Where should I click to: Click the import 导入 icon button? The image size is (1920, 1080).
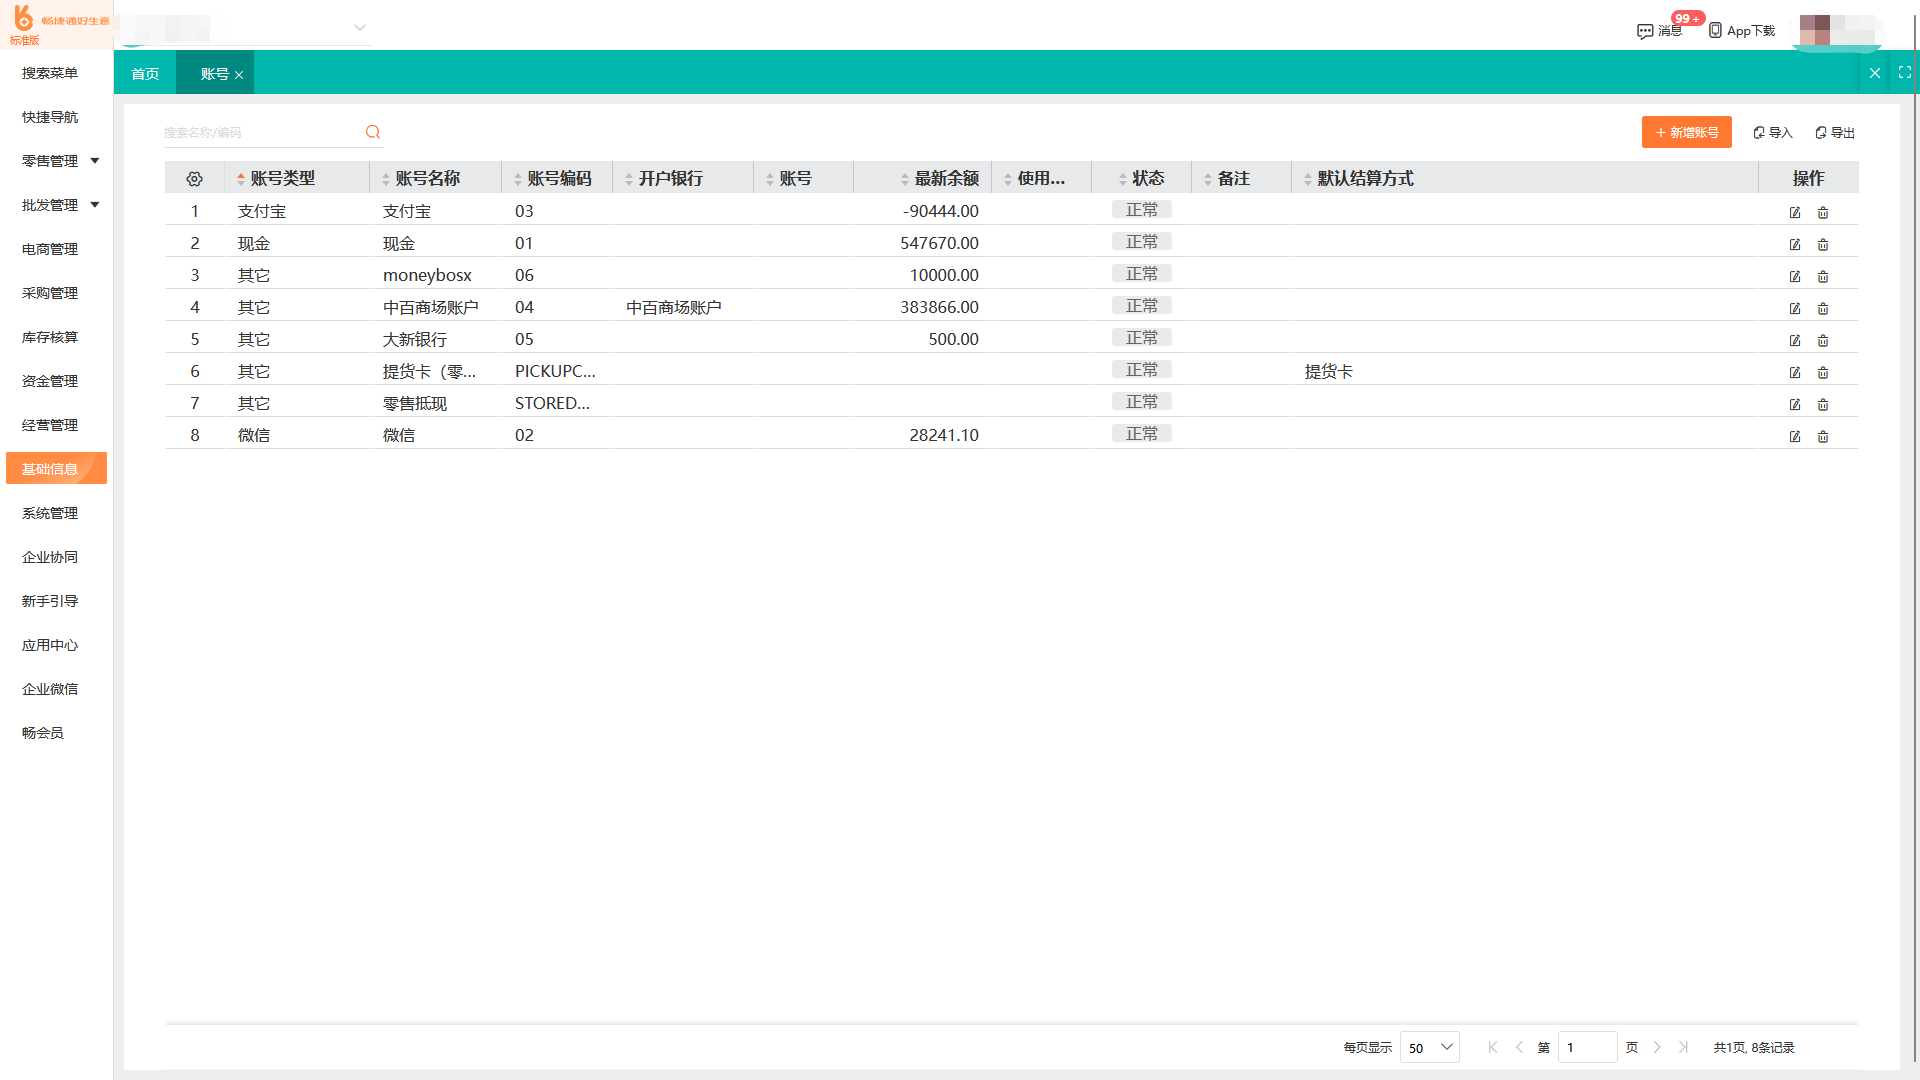tap(1774, 132)
